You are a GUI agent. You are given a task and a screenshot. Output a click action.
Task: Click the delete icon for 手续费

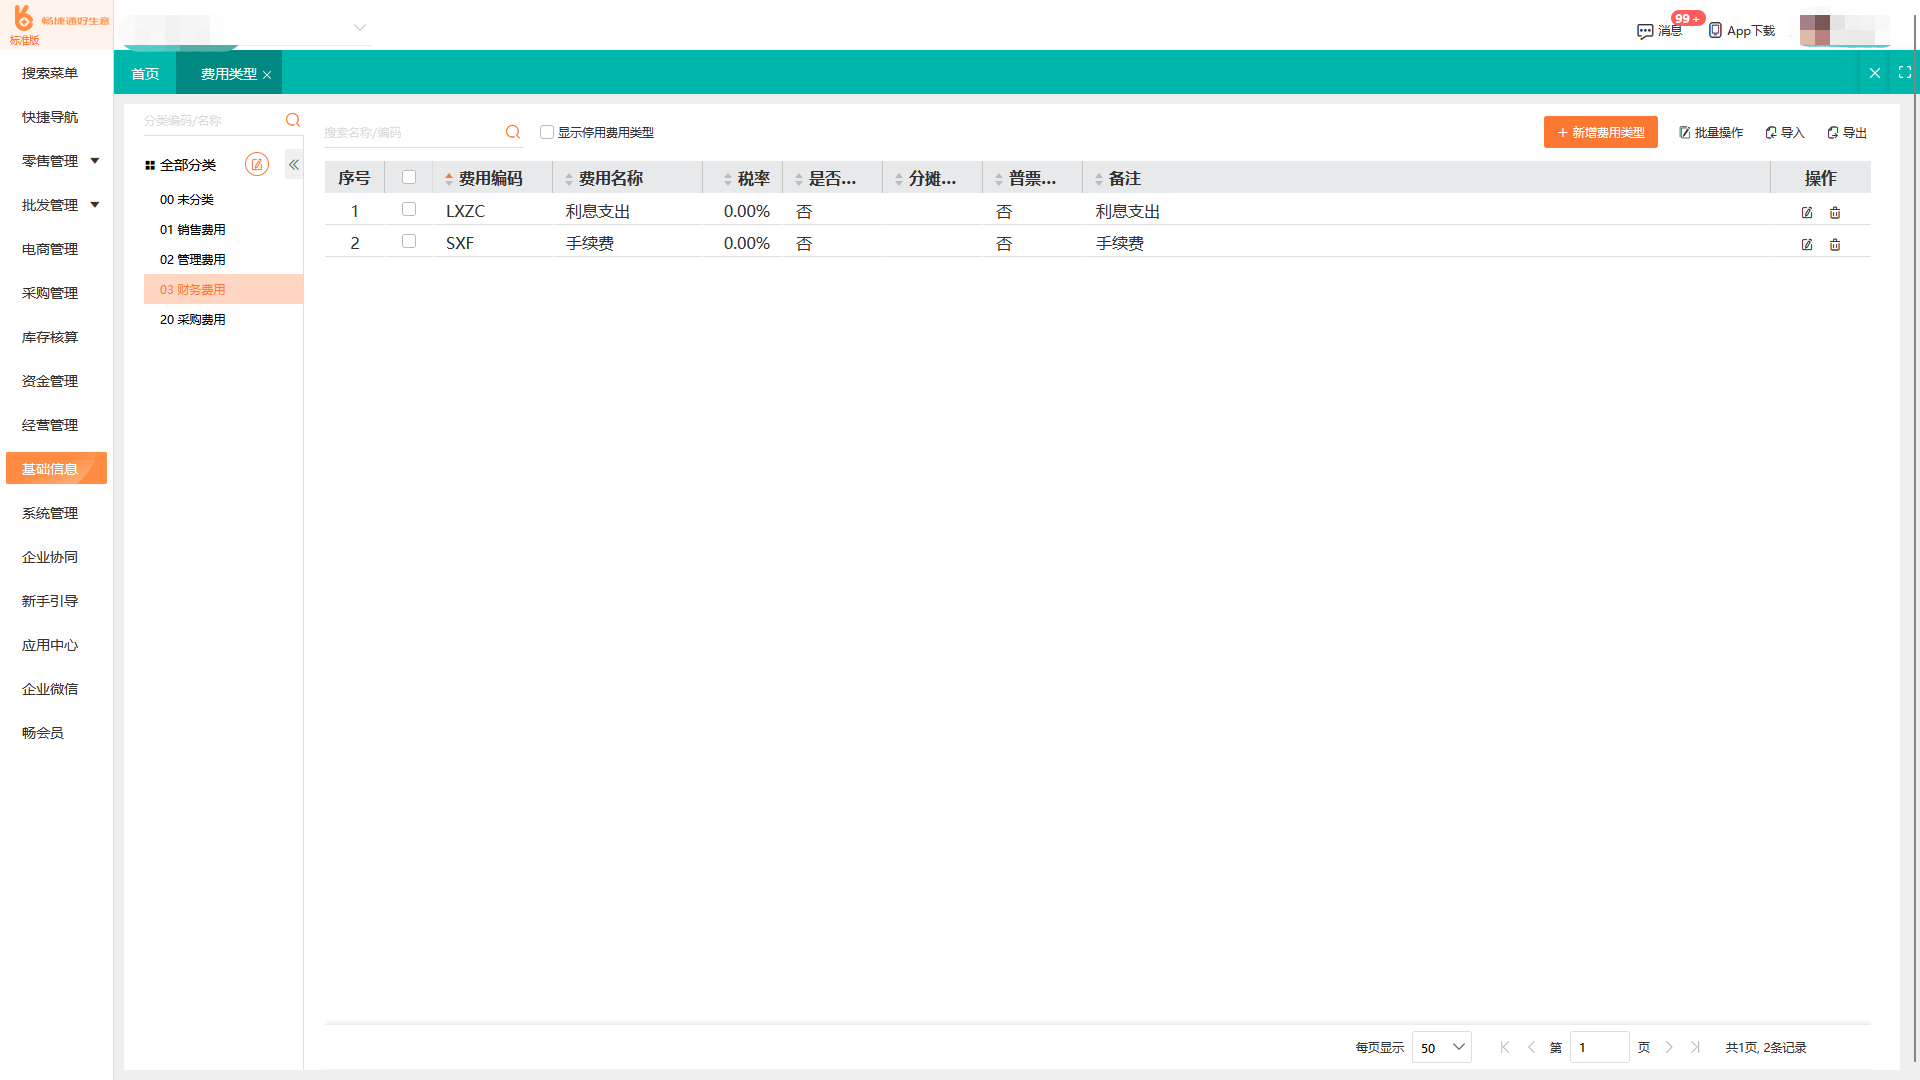pos(1834,243)
